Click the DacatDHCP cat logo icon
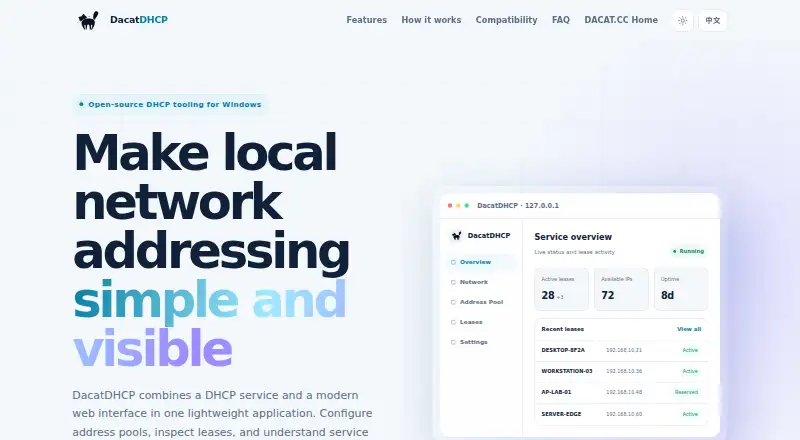The height and width of the screenshot is (440, 800). 88,20
